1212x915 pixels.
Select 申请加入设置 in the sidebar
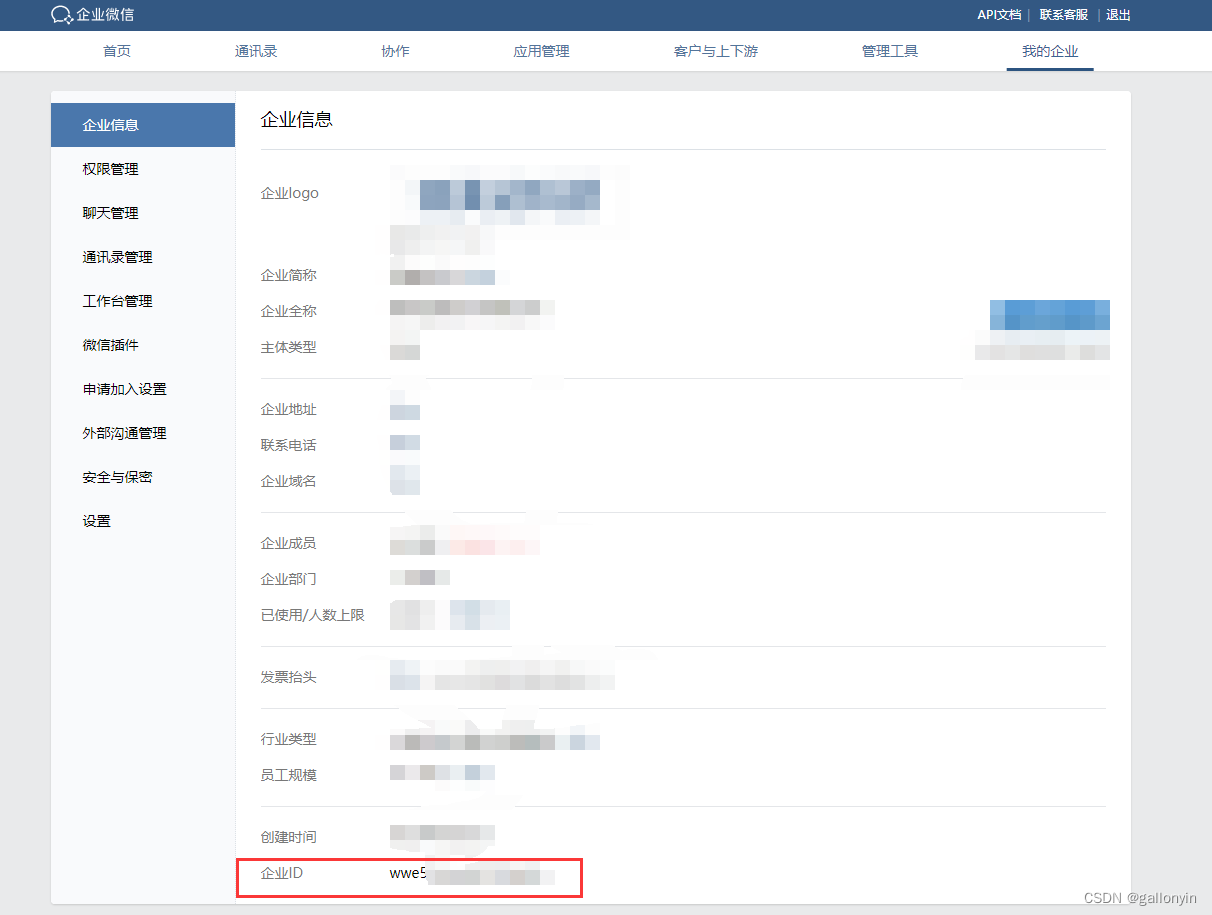125,389
